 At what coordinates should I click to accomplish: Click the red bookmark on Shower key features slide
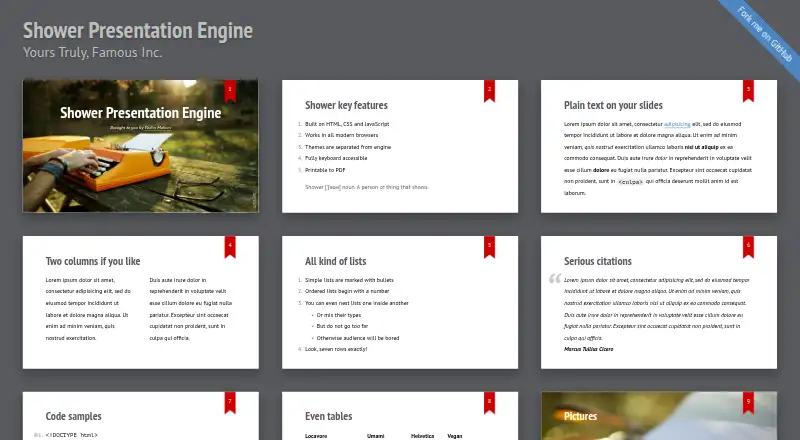pyautogui.click(x=489, y=90)
